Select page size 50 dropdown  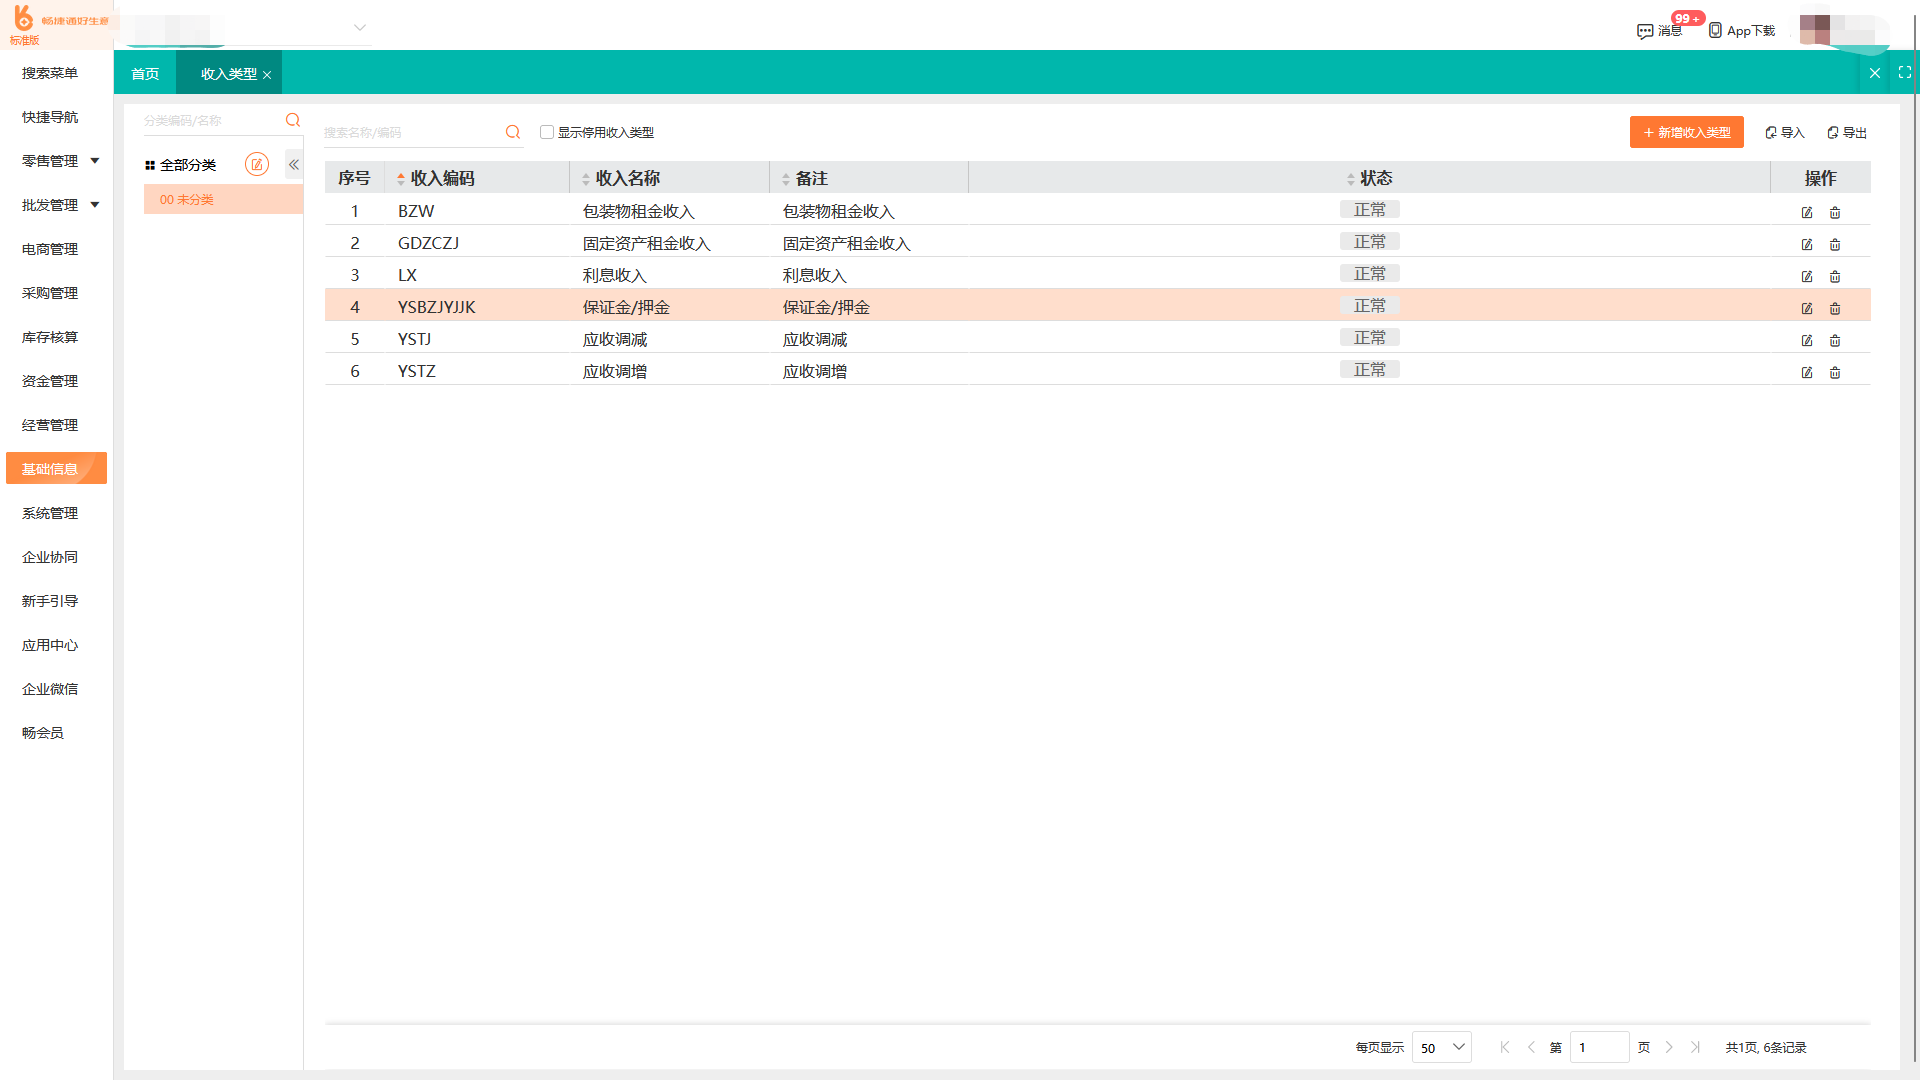tap(1440, 1047)
